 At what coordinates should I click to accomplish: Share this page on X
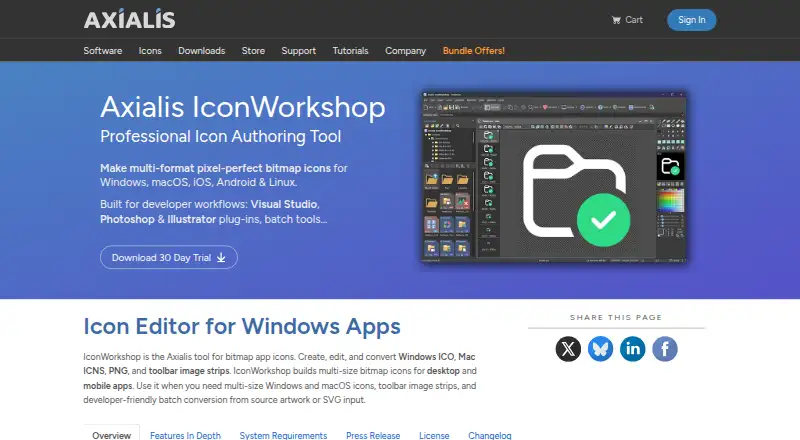pos(568,349)
